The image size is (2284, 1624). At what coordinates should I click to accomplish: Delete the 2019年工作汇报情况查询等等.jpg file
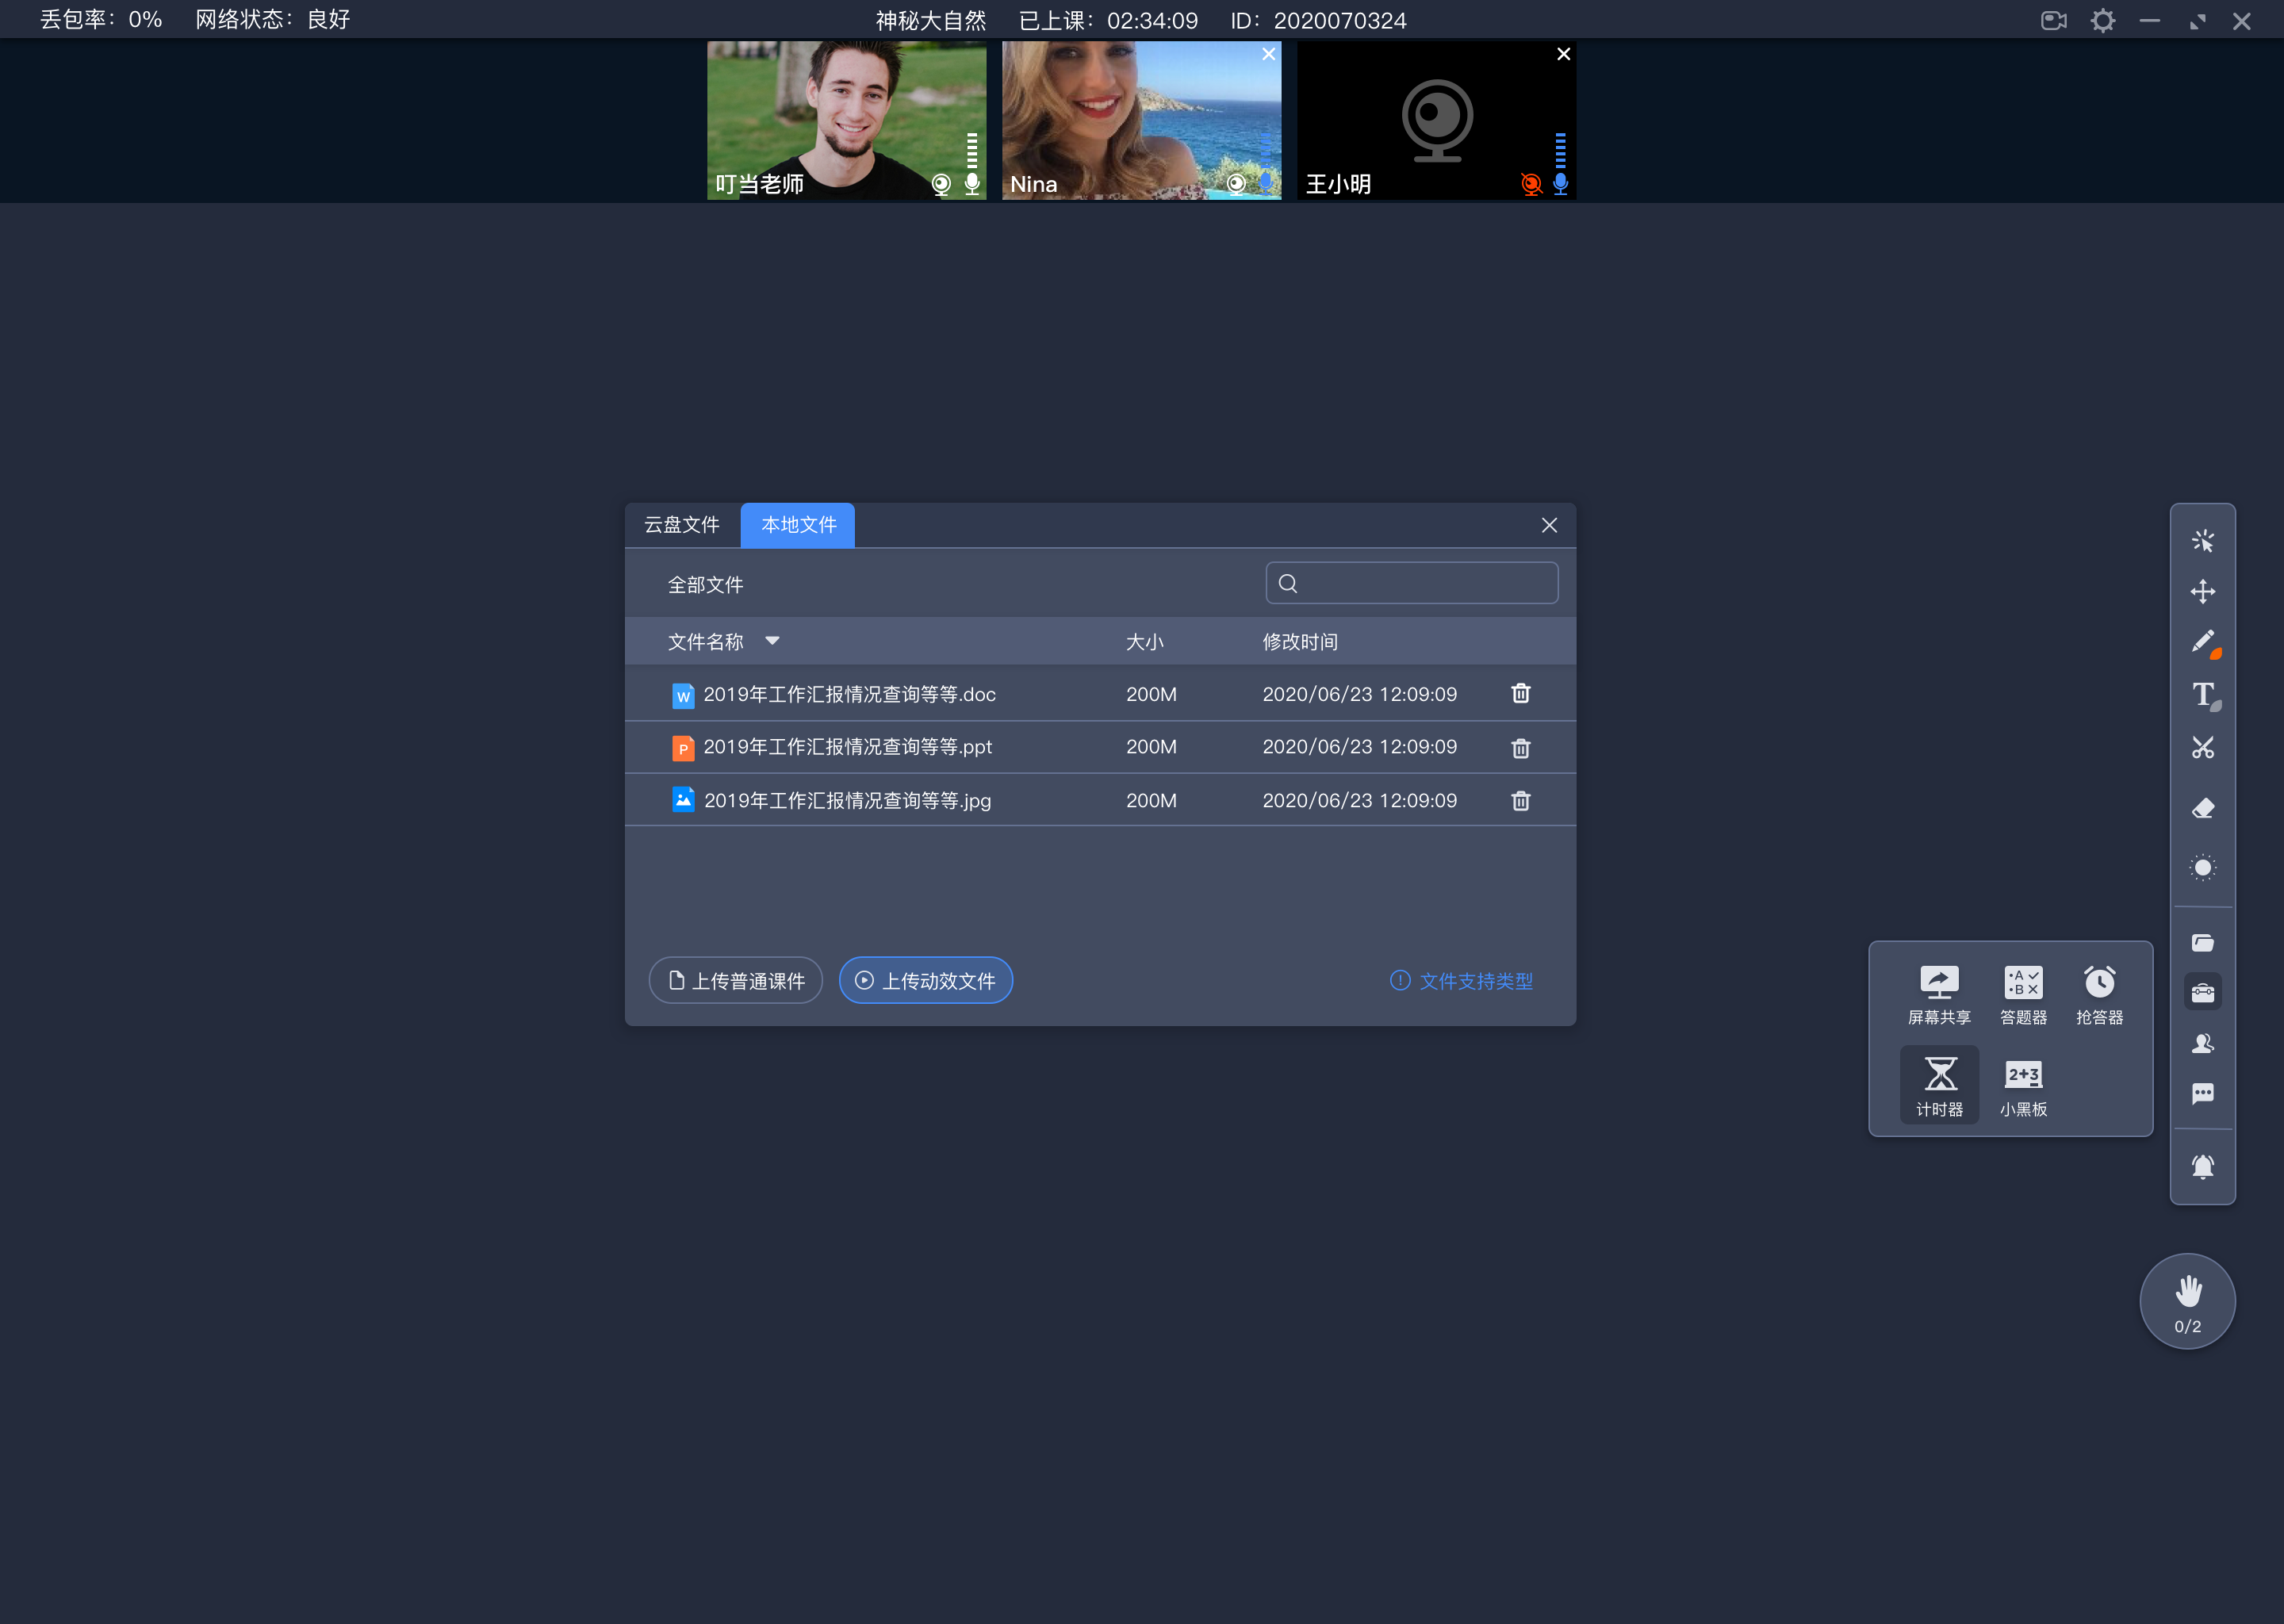[1519, 799]
